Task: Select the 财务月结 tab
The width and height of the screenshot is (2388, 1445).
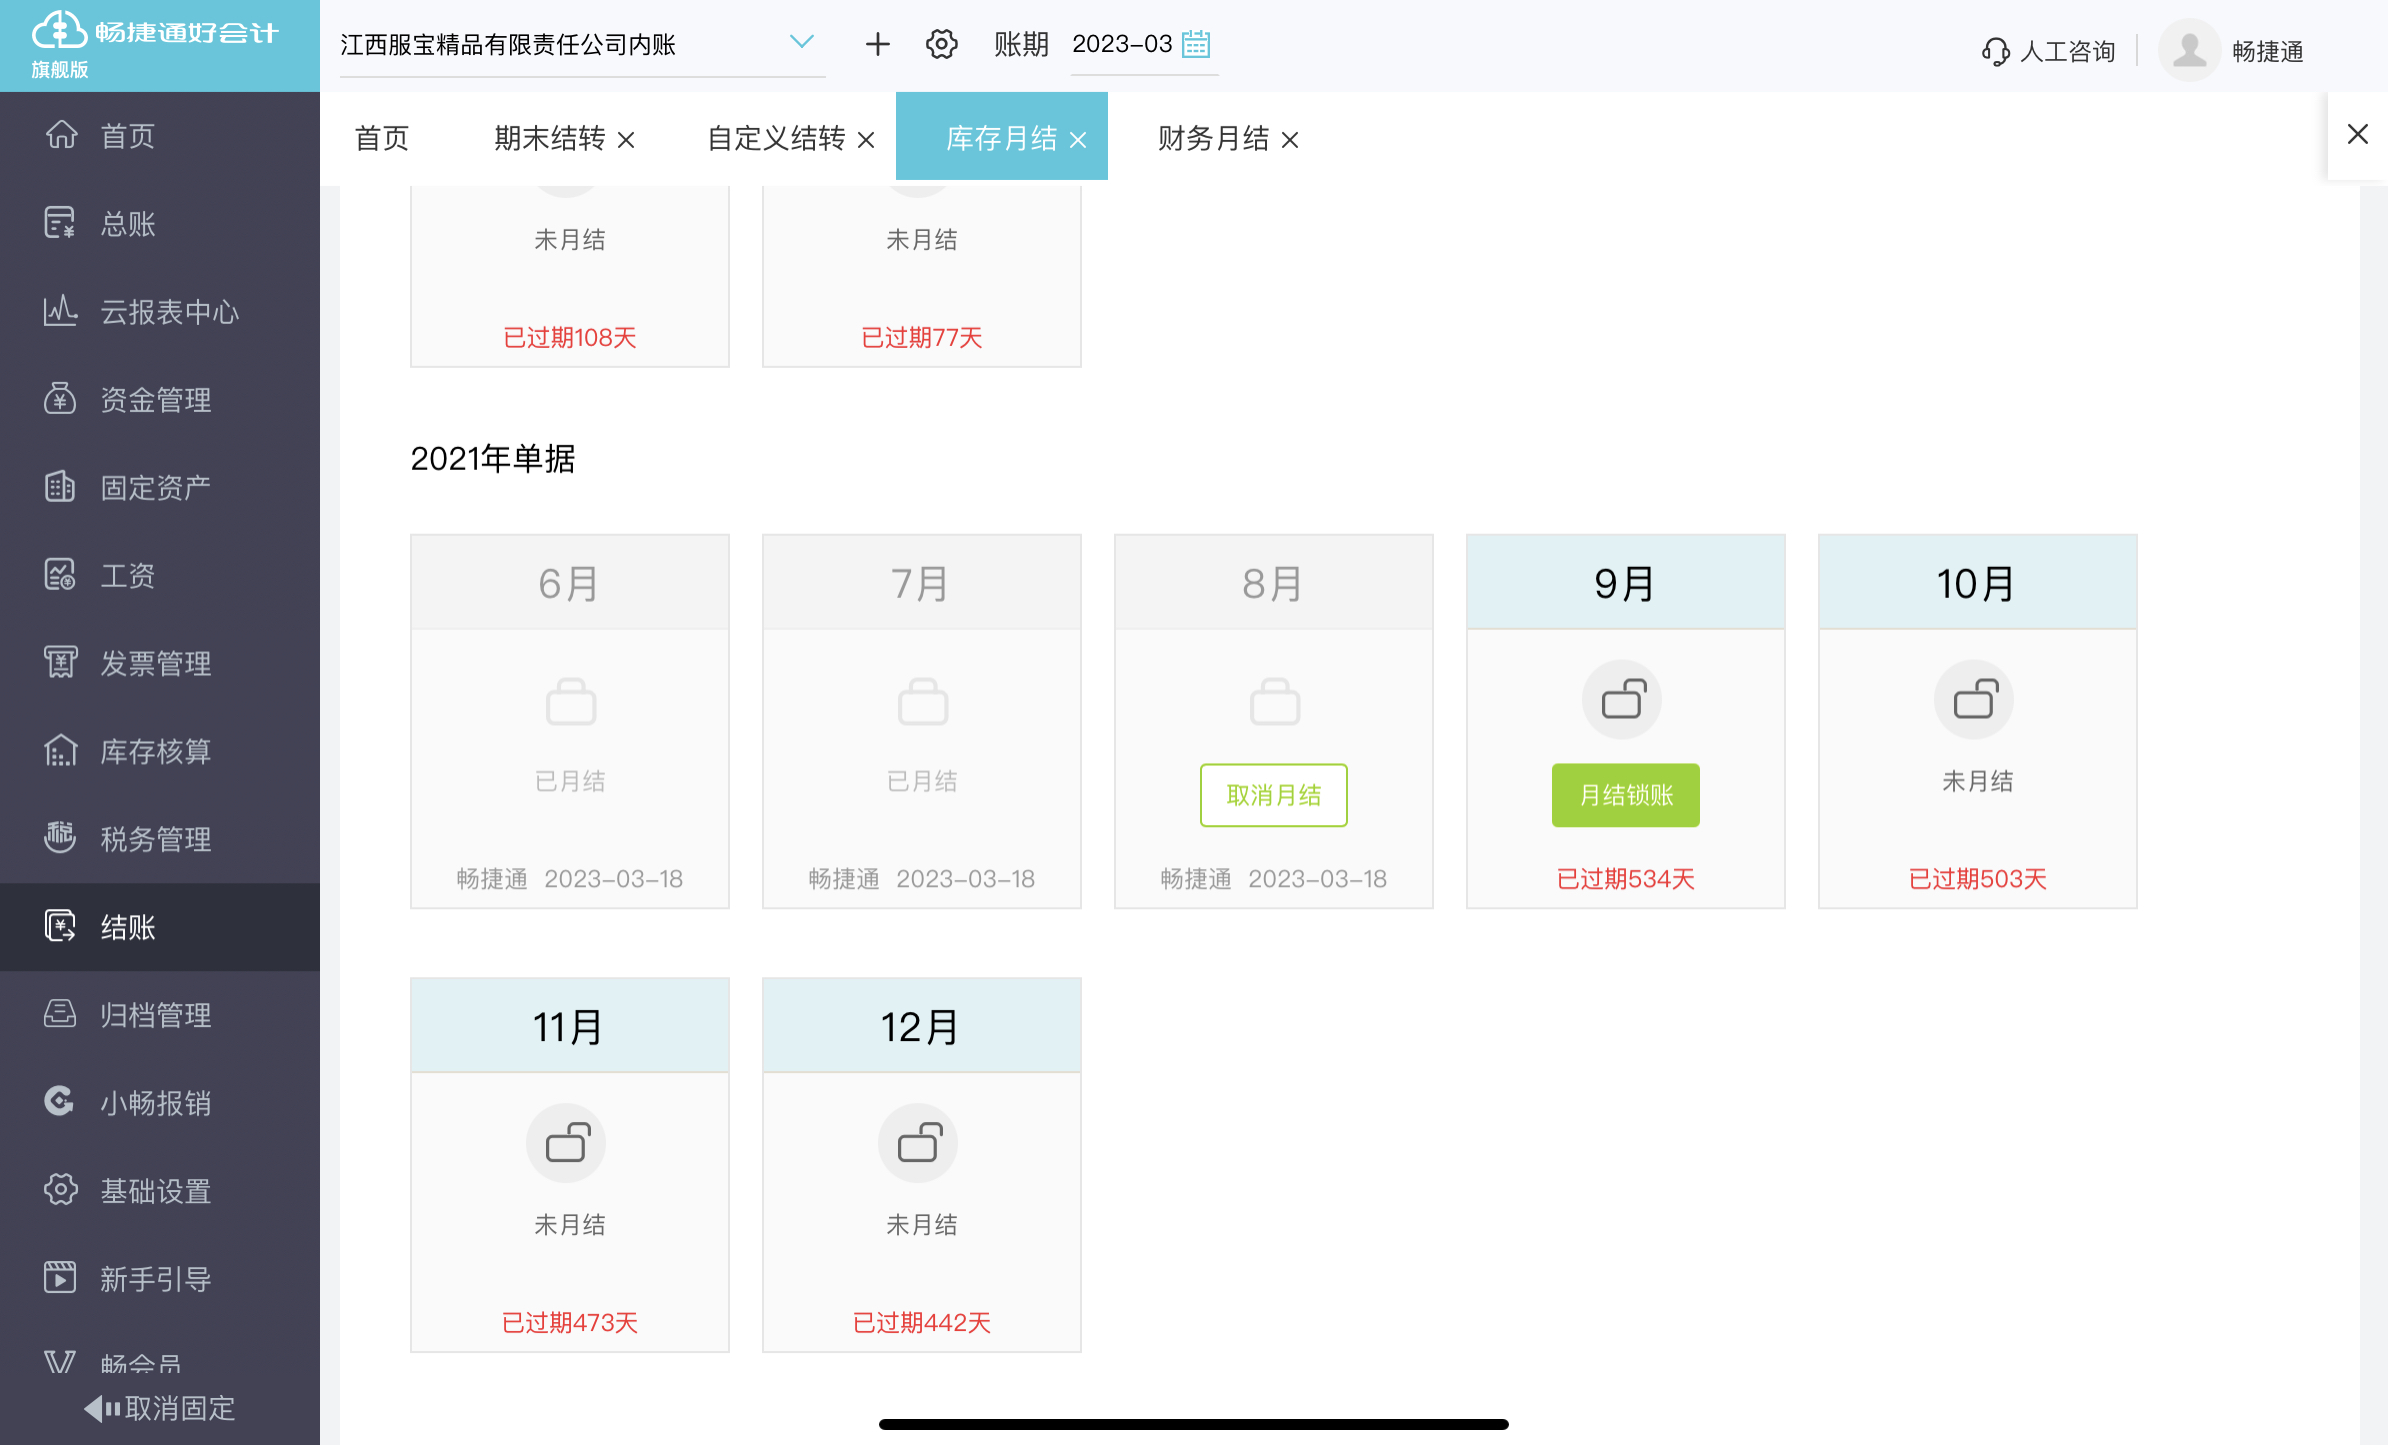Action: click(x=1211, y=140)
